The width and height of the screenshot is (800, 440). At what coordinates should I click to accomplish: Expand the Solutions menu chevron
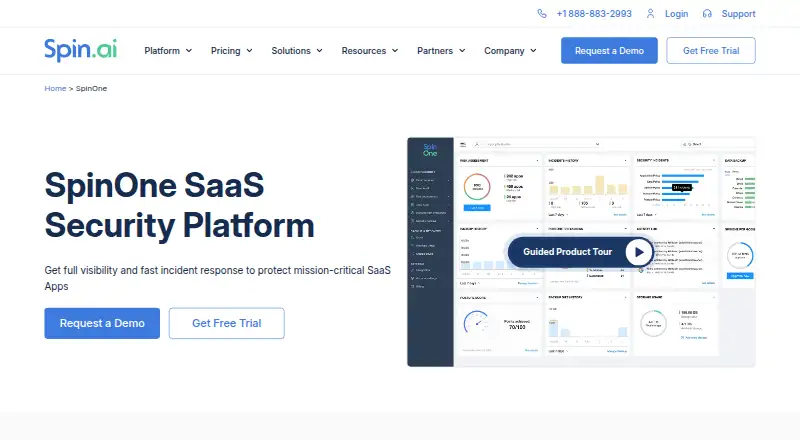(x=319, y=51)
